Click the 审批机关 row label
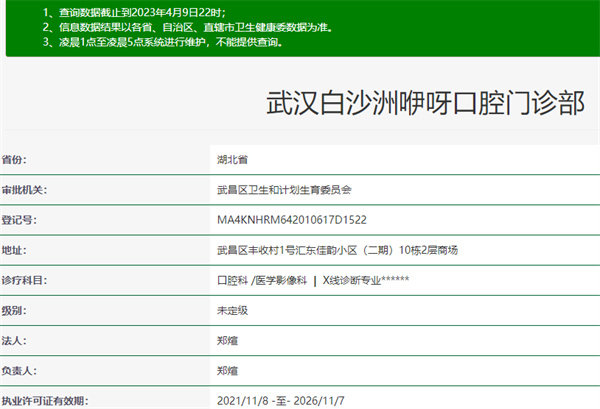 point(24,190)
